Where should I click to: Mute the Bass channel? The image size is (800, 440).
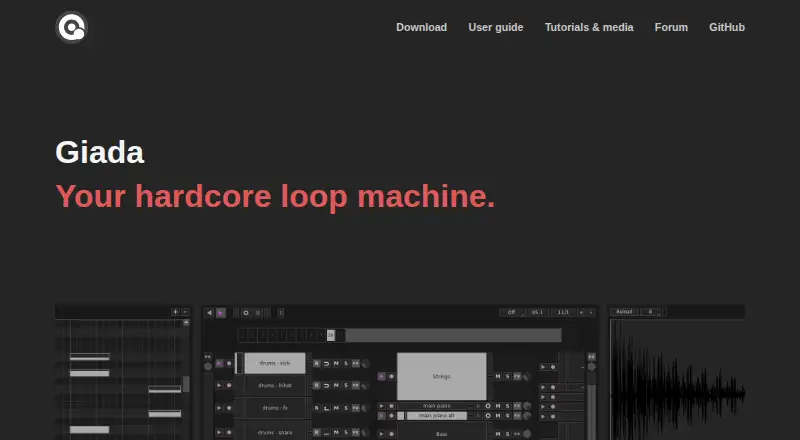(498, 434)
